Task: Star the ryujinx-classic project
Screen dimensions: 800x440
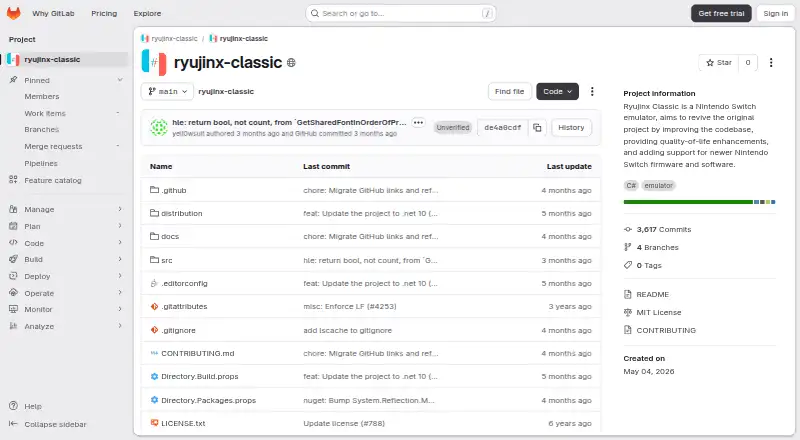Action: click(x=718, y=62)
